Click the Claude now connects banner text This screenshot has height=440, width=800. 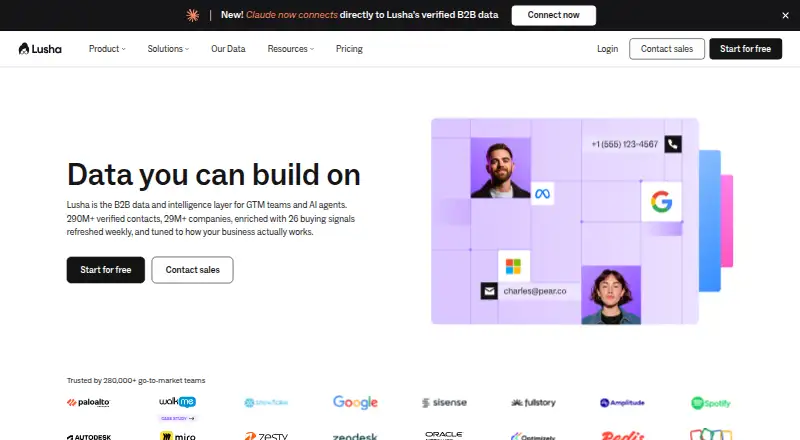pos(291,15)
